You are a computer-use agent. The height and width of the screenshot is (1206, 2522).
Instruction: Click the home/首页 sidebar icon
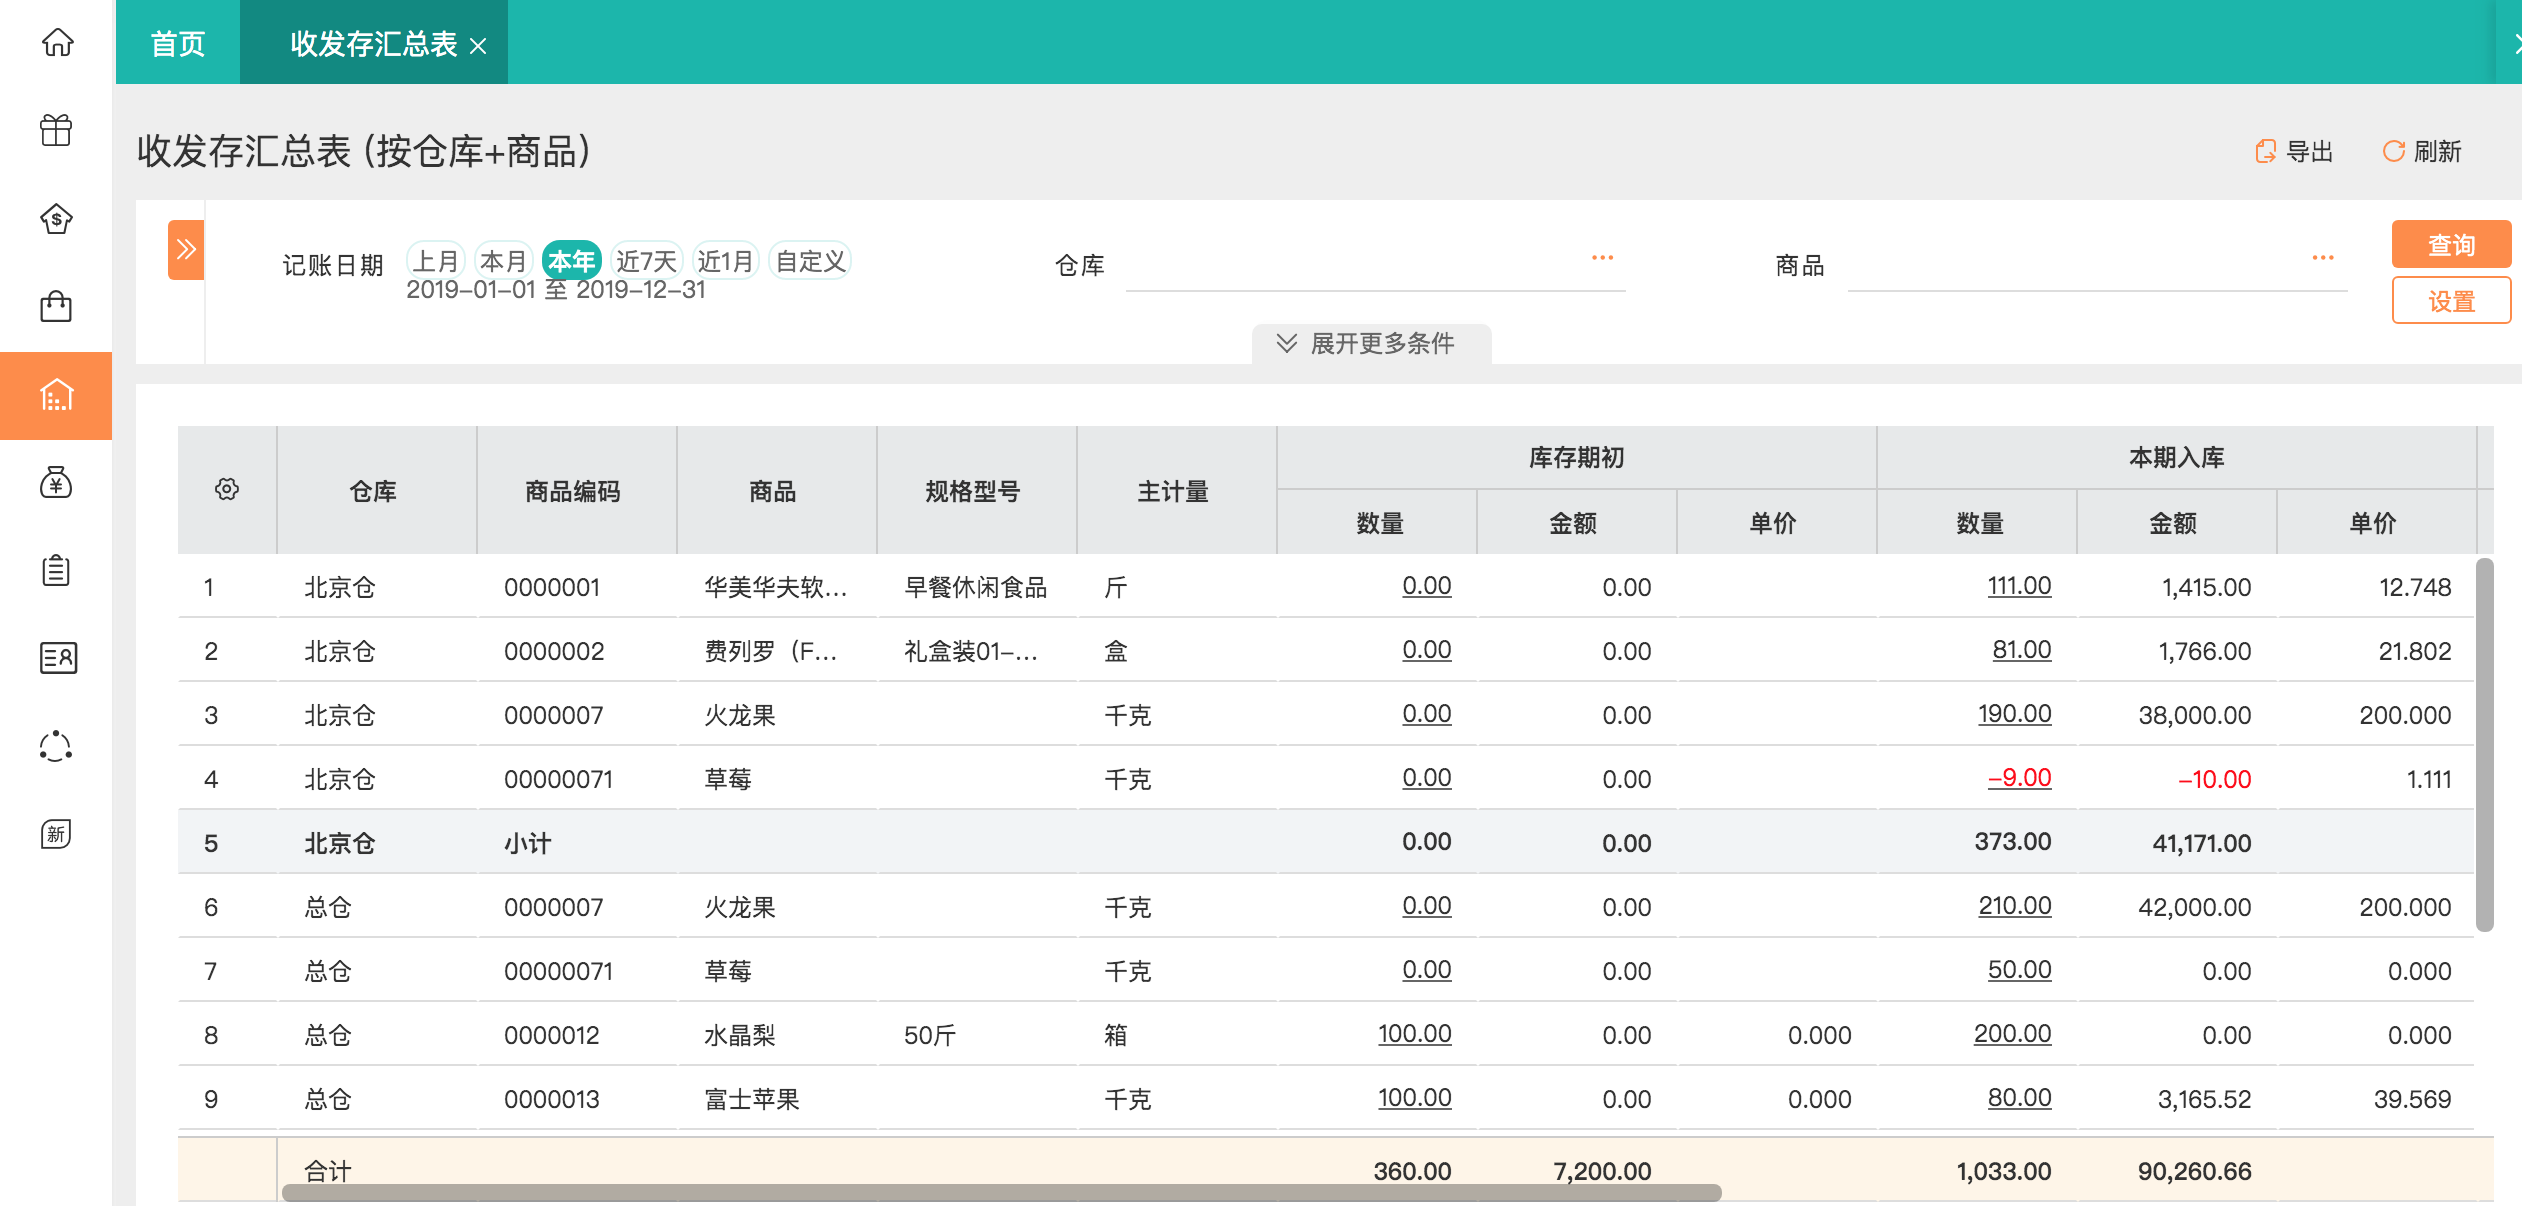[56, 42]
